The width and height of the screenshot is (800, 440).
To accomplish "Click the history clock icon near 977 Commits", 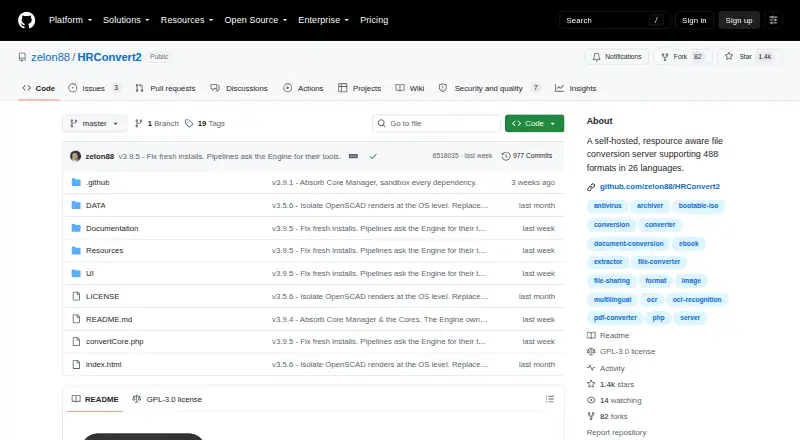I will coord(506,156).
